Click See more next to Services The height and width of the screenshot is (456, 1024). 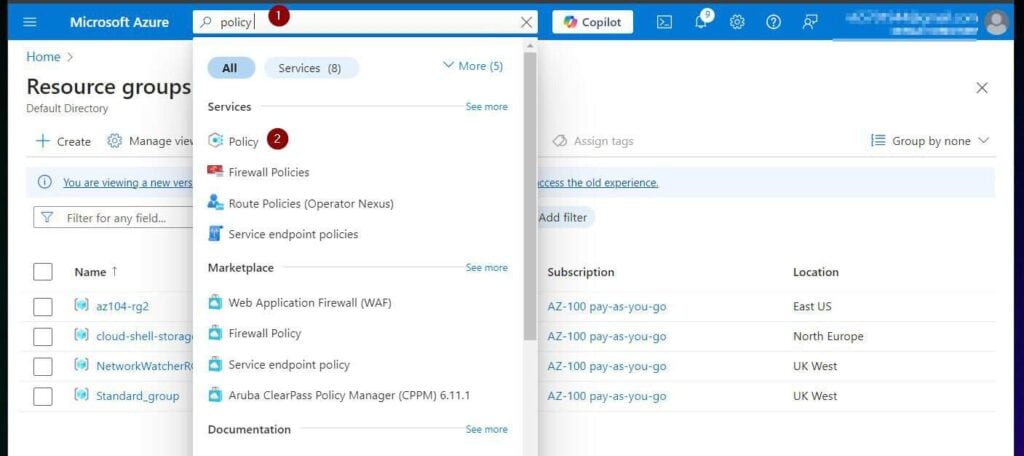tap(486, 106)
